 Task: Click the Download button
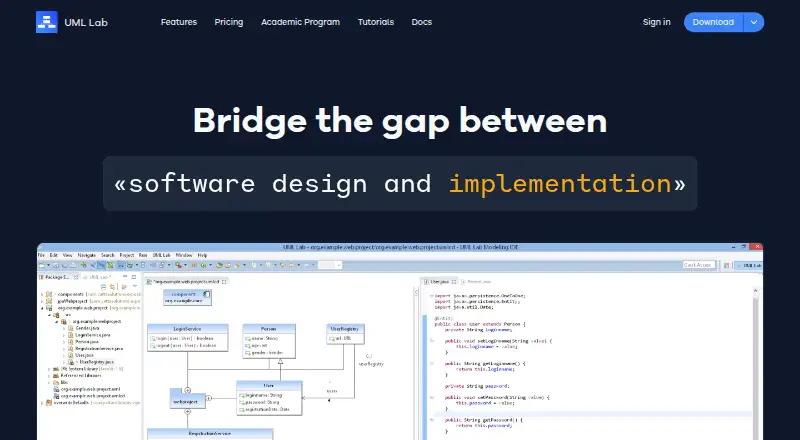[713, 22]
